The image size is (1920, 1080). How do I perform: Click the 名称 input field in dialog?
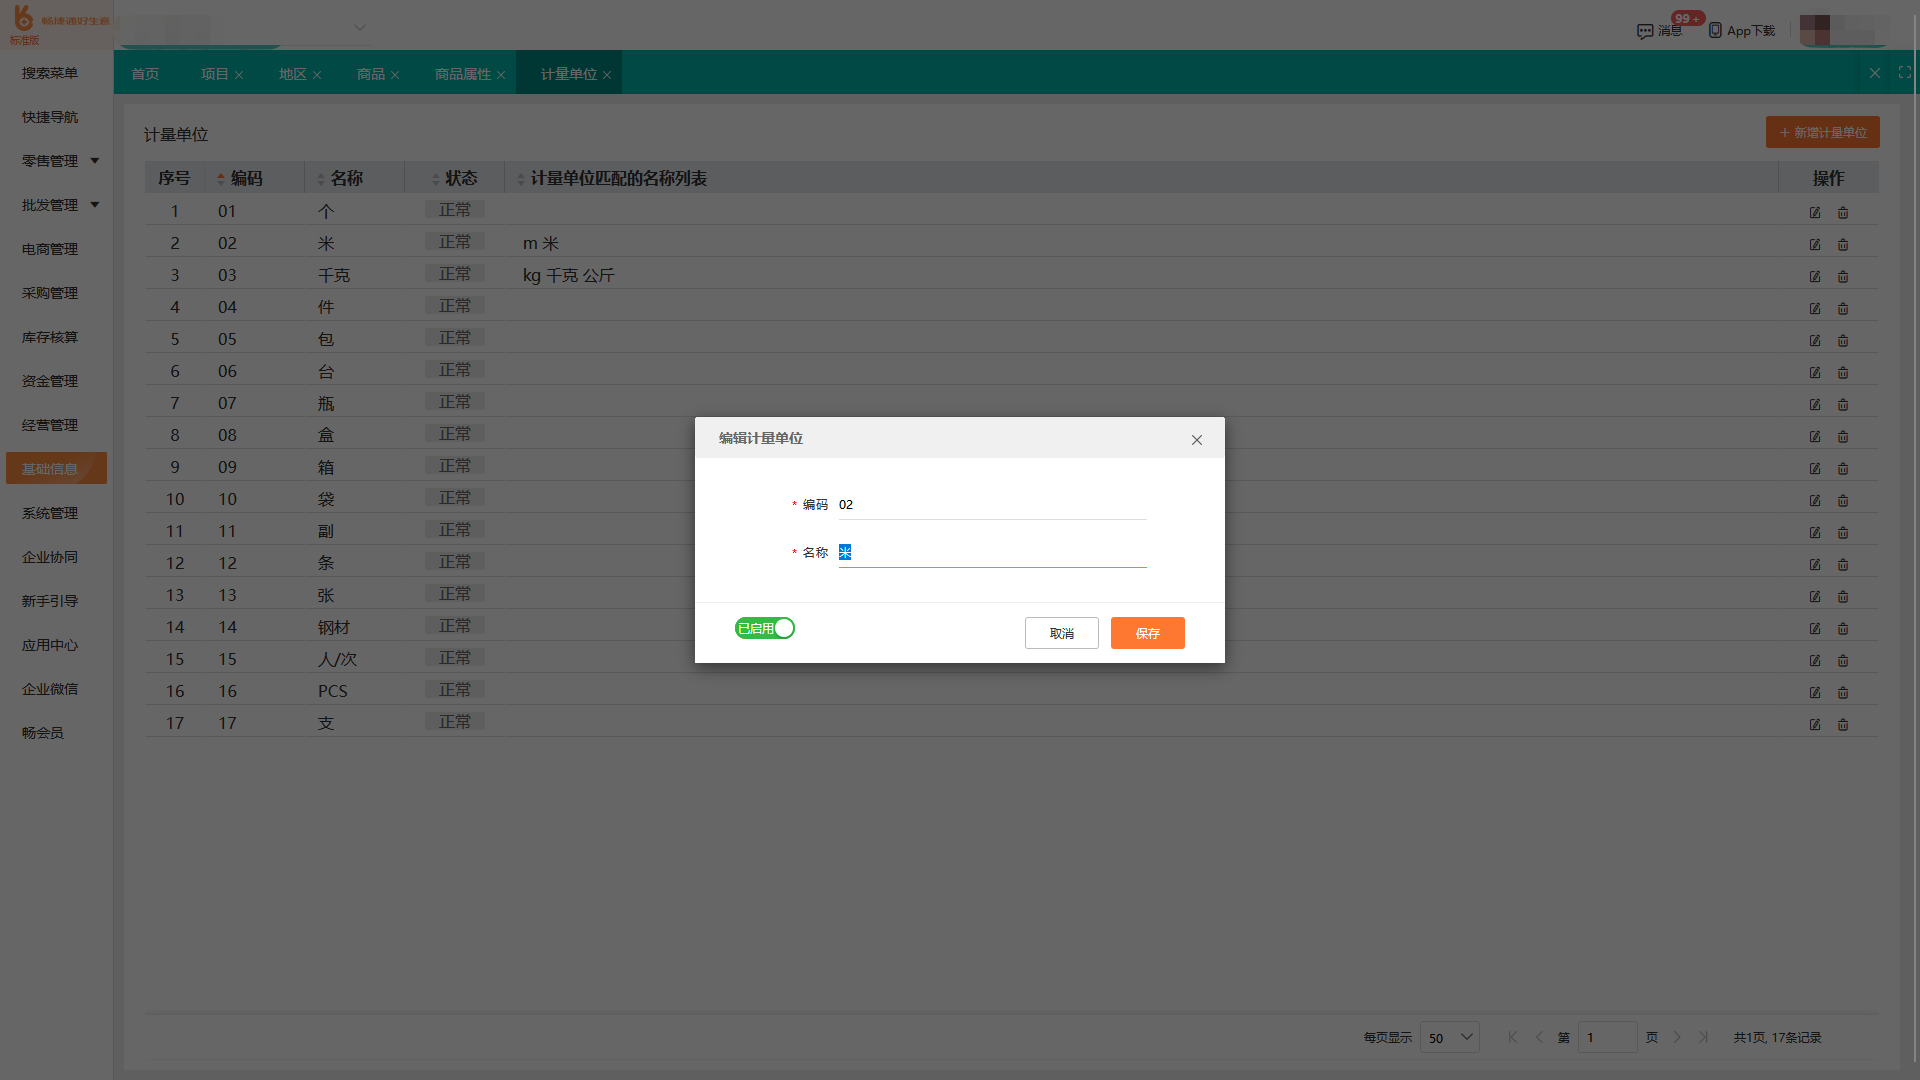point(992,551)
